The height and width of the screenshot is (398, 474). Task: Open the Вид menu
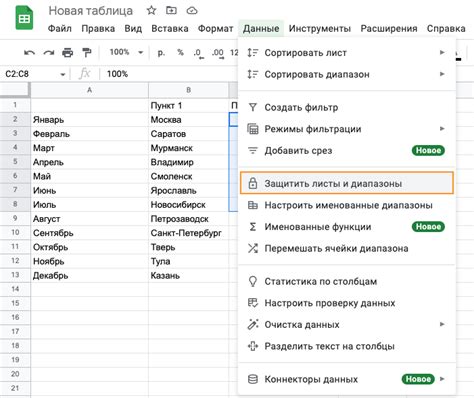coord(133,29)
